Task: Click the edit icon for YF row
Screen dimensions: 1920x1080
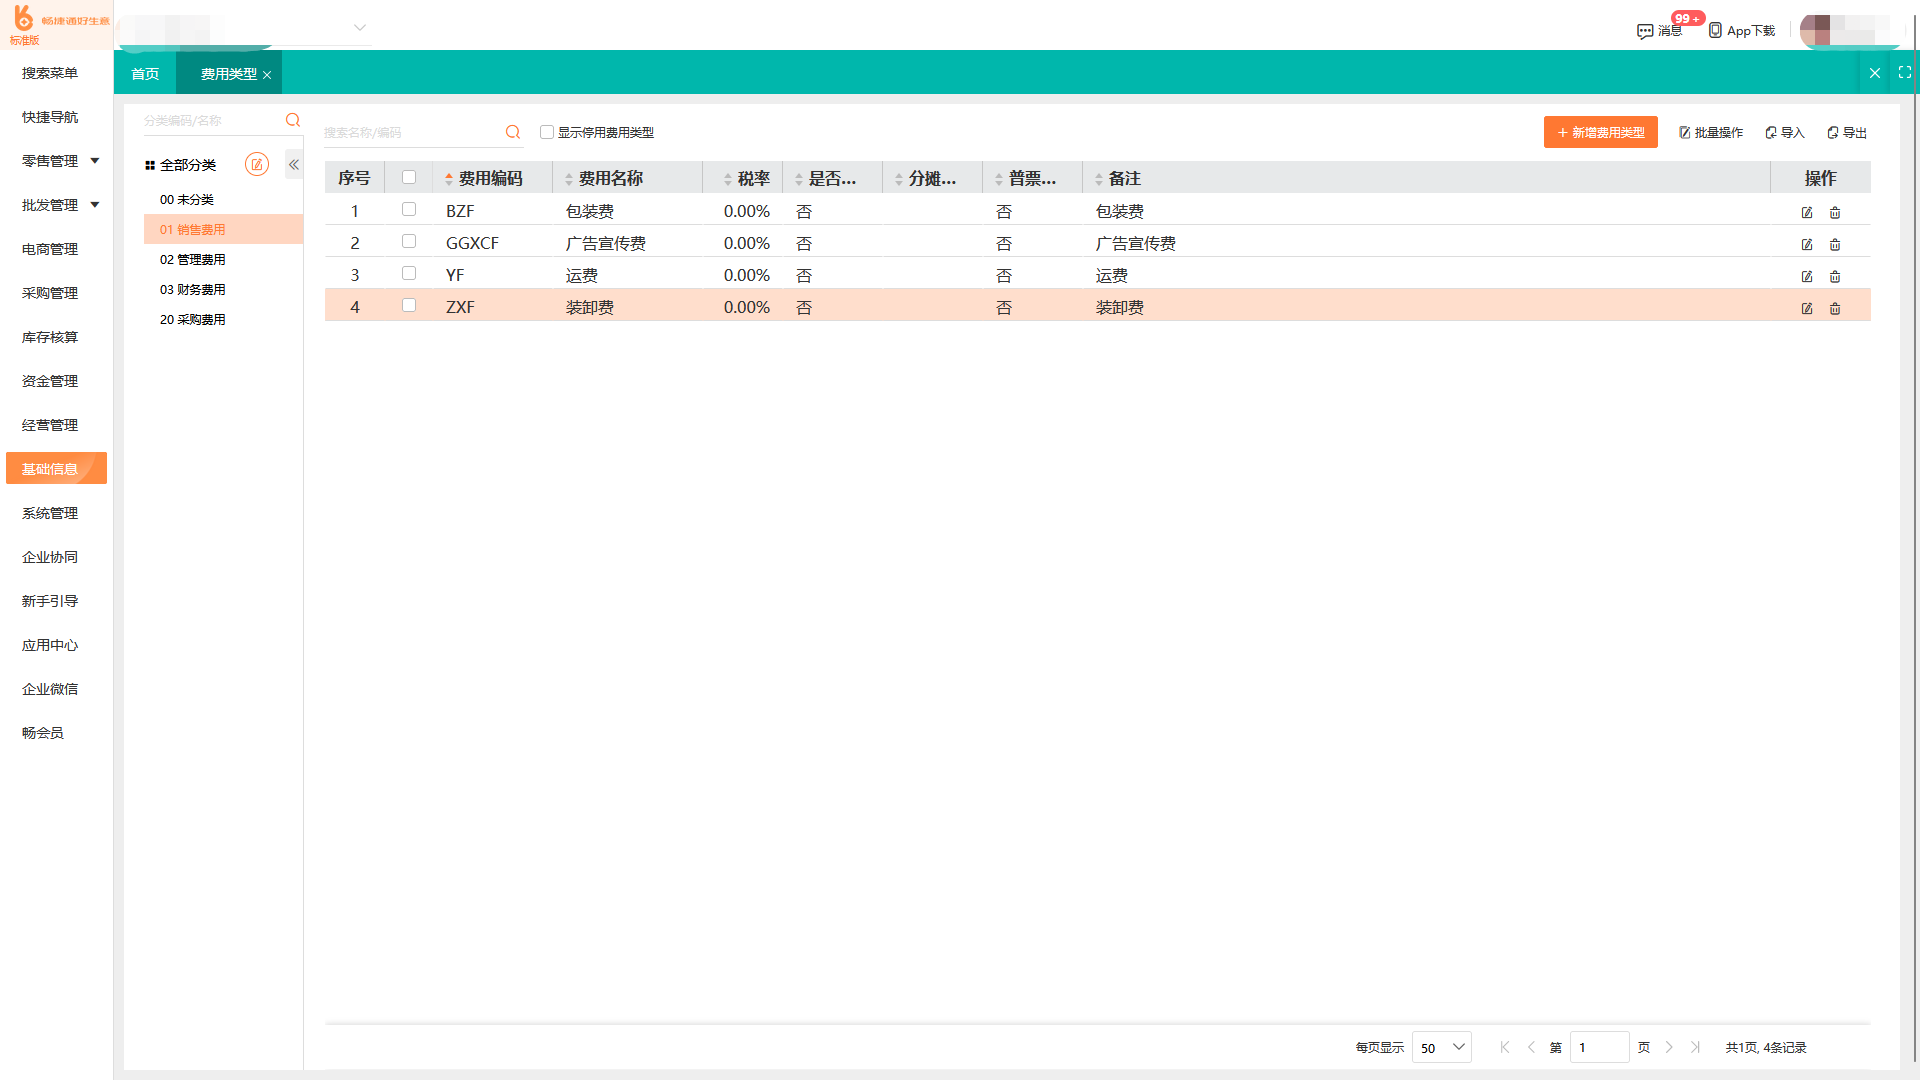Action: click(x=1807, y=276)
